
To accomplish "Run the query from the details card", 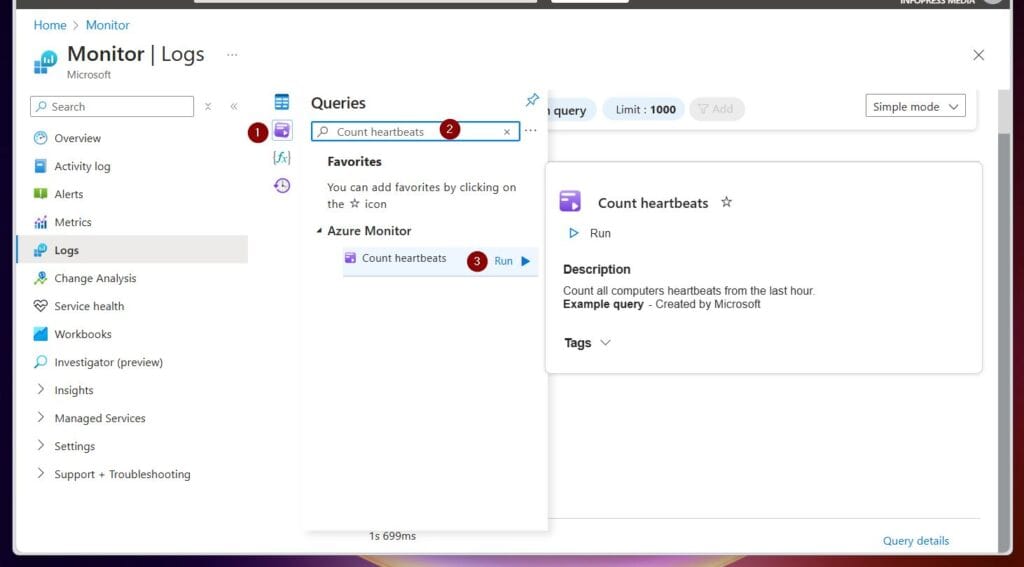I will (590, 233).
